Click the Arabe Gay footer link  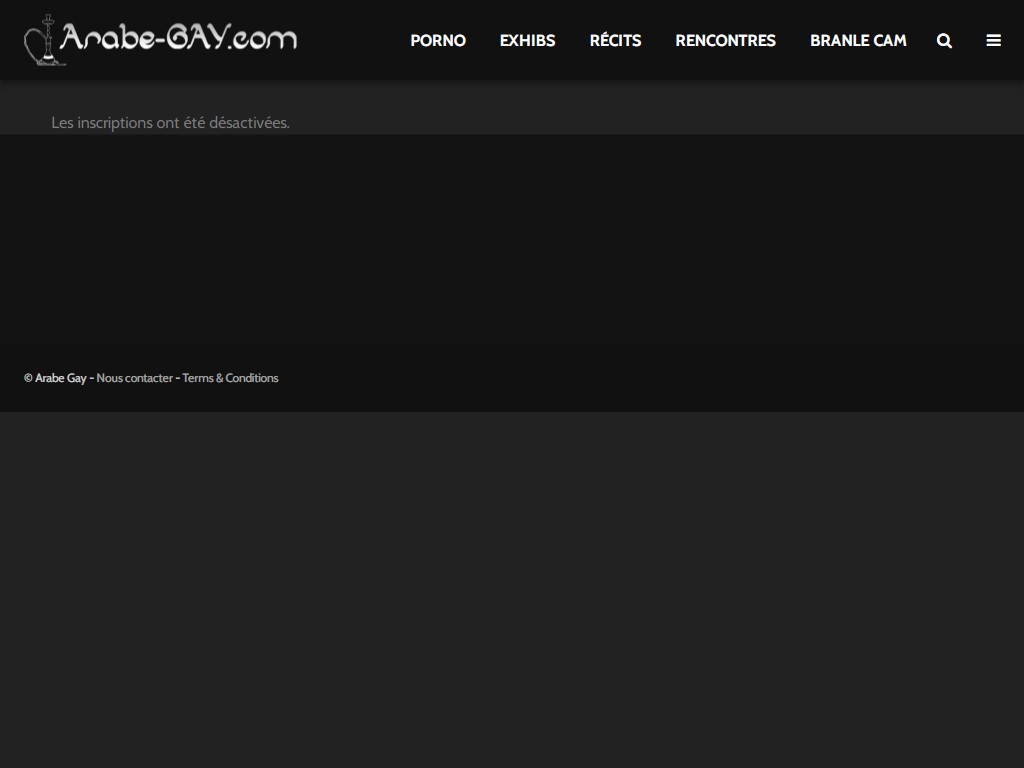point(61,378)
